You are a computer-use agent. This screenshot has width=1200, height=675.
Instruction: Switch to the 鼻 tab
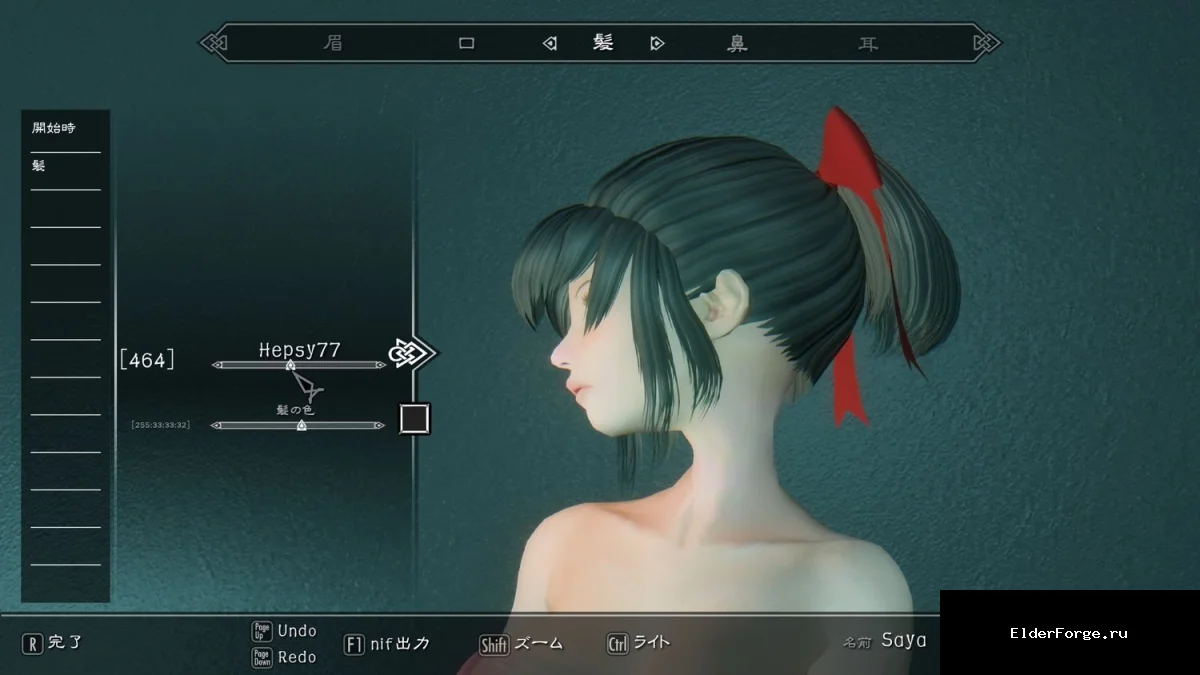click(x=737, y=43)
